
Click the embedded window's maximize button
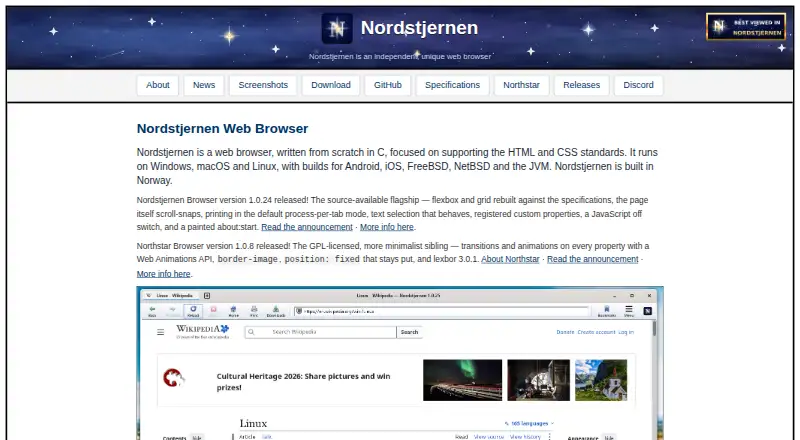pos(632,296)
